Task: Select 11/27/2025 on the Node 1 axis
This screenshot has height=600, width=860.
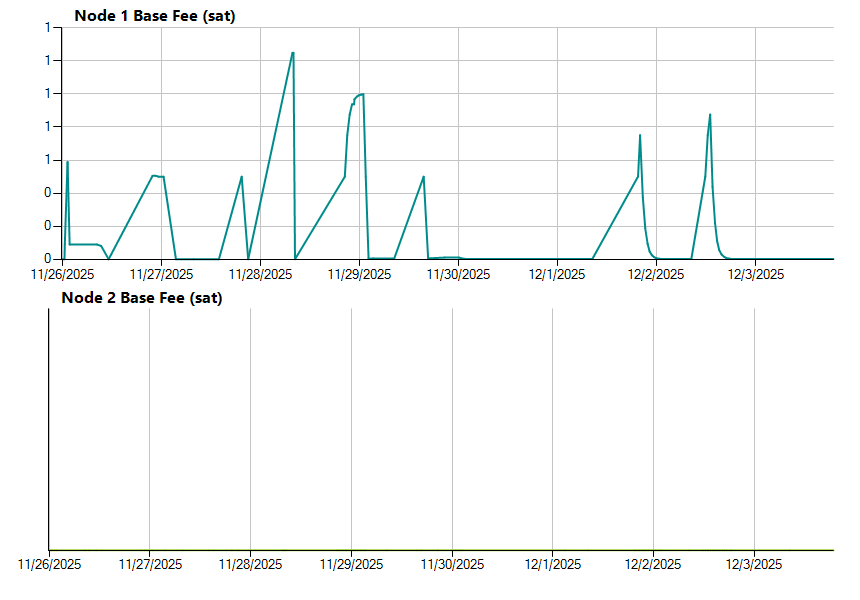Action: pyautogui.click(x=162, y=274)
